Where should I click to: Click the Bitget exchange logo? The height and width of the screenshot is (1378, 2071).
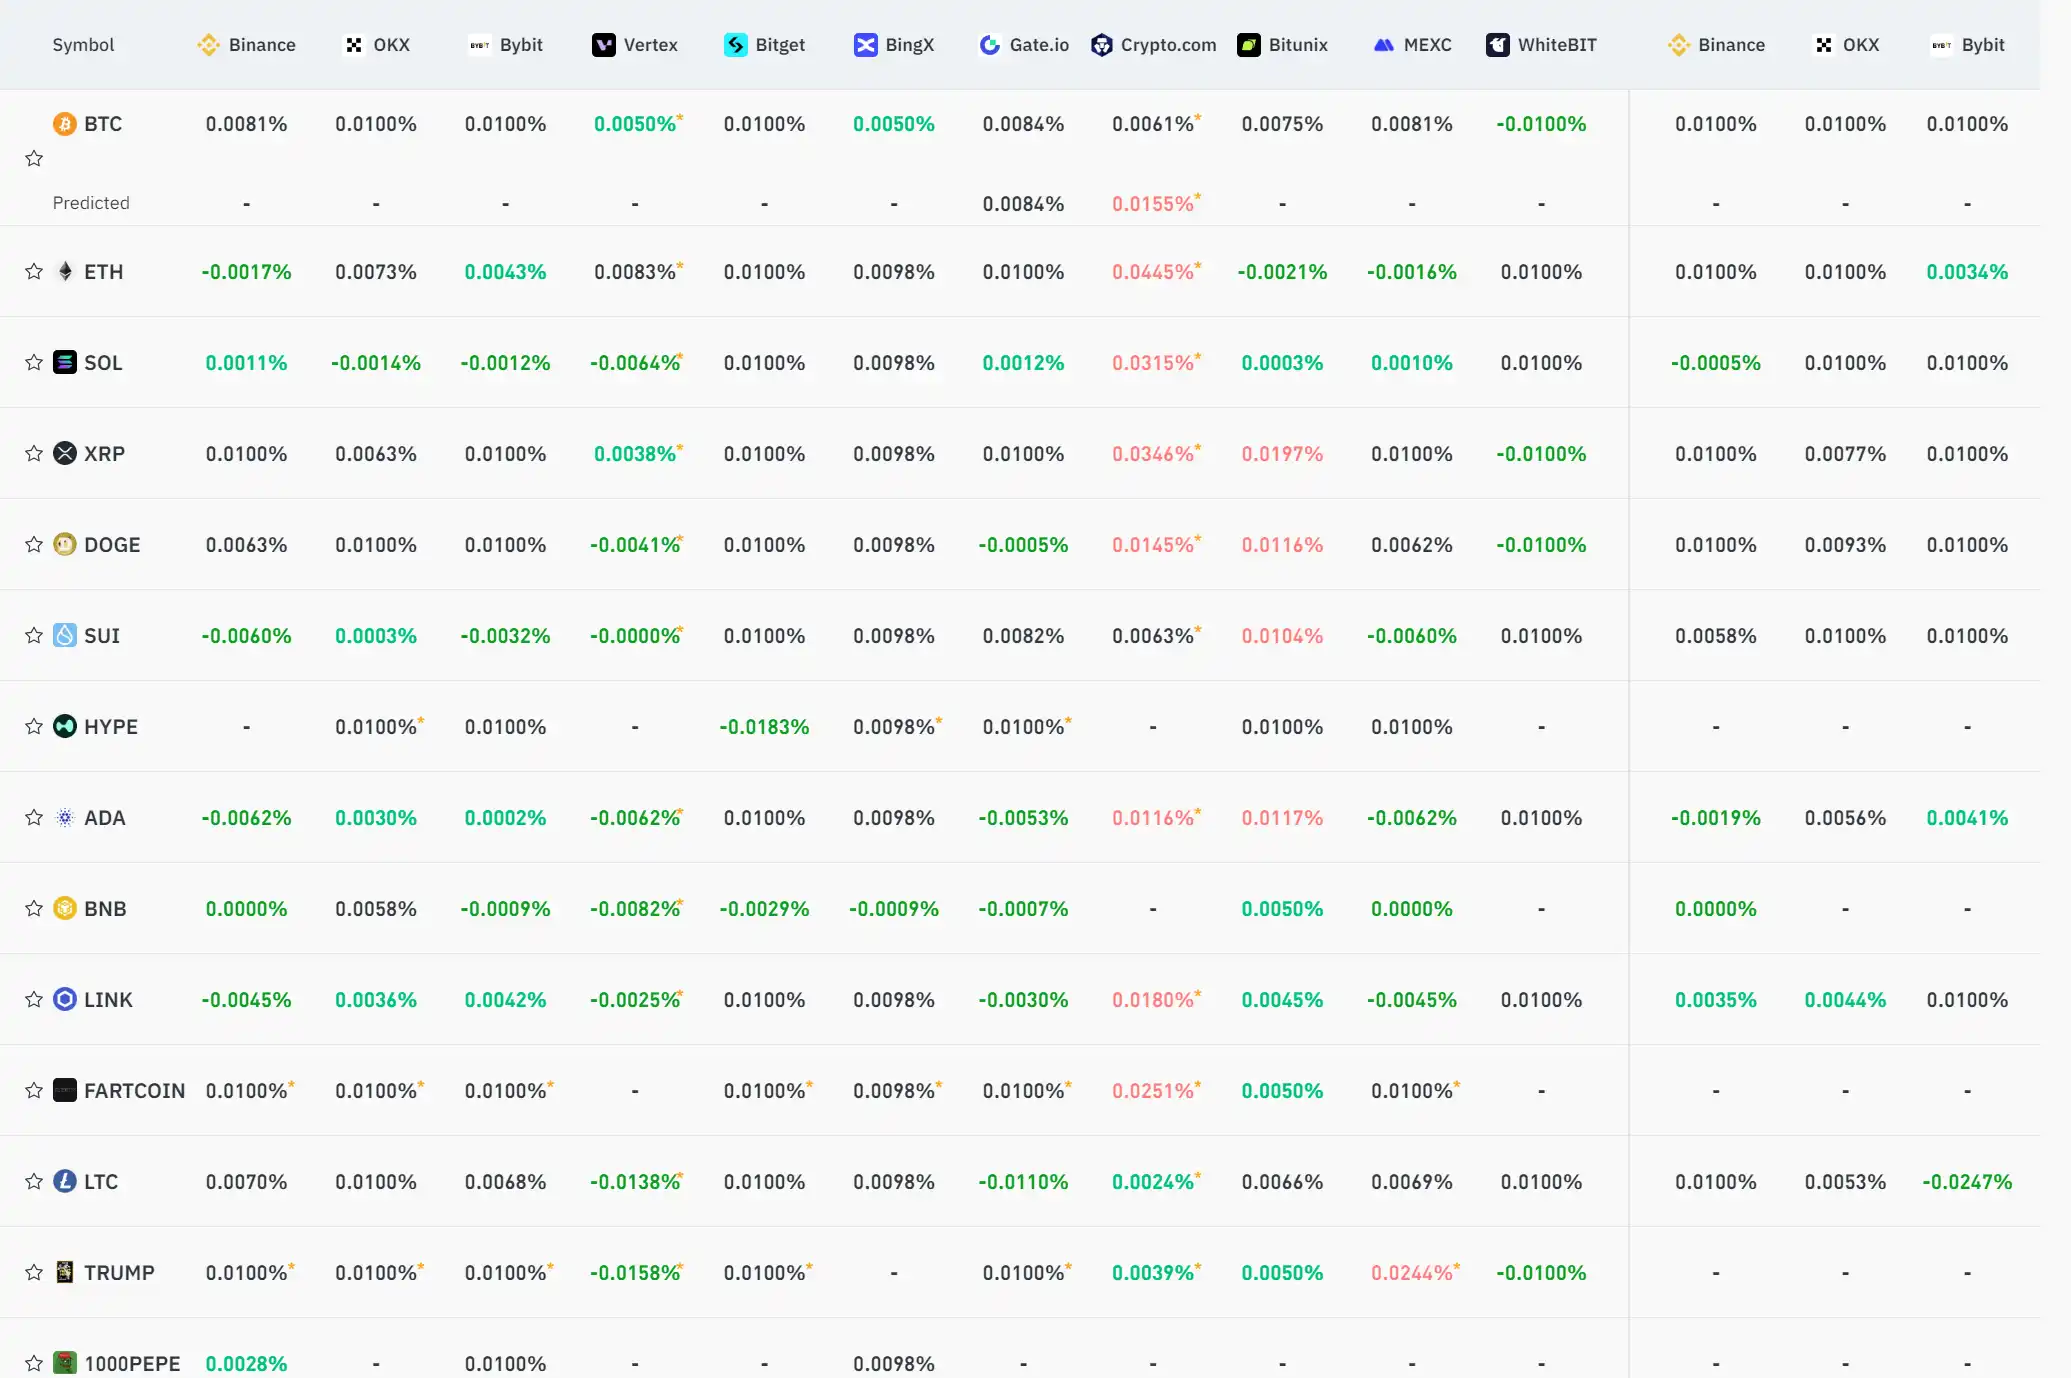pyautogui.click(x=735, y=45)
